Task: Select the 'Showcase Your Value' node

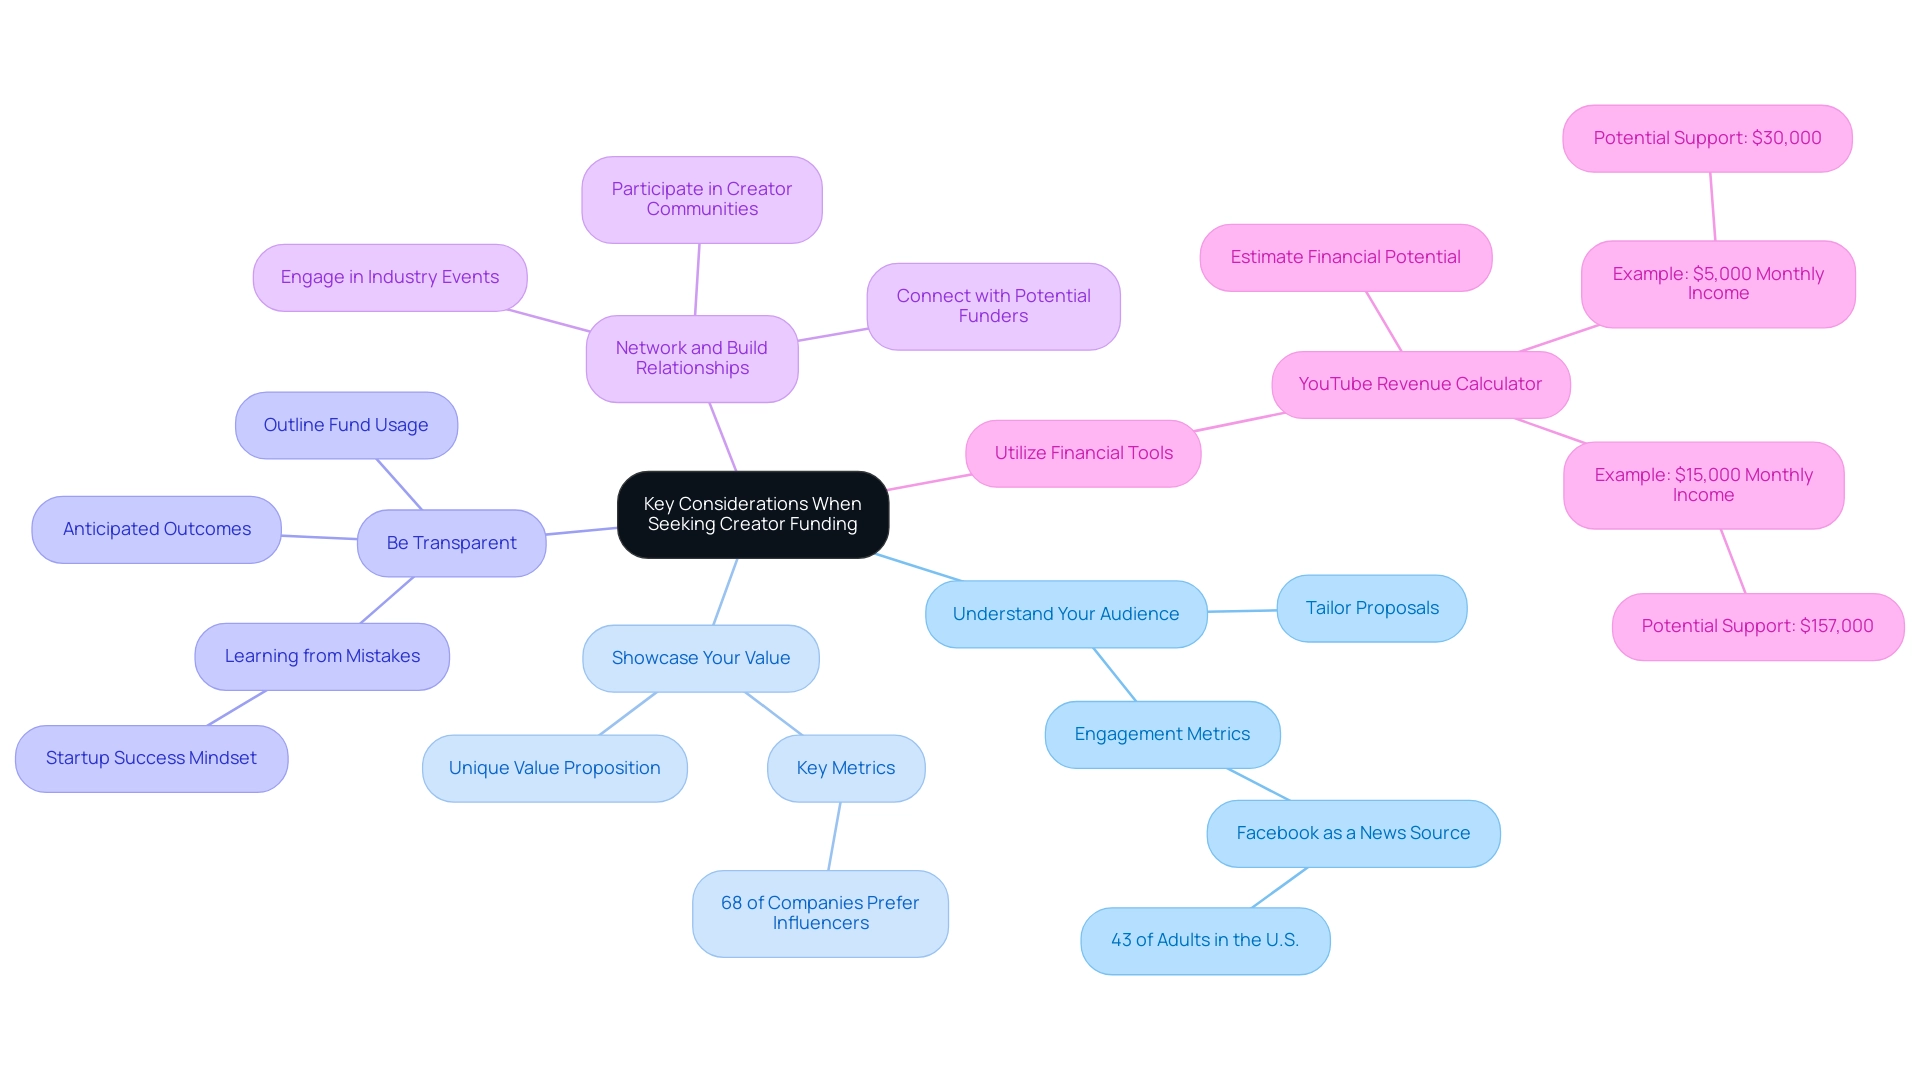Action: click(x=699, y=657)
